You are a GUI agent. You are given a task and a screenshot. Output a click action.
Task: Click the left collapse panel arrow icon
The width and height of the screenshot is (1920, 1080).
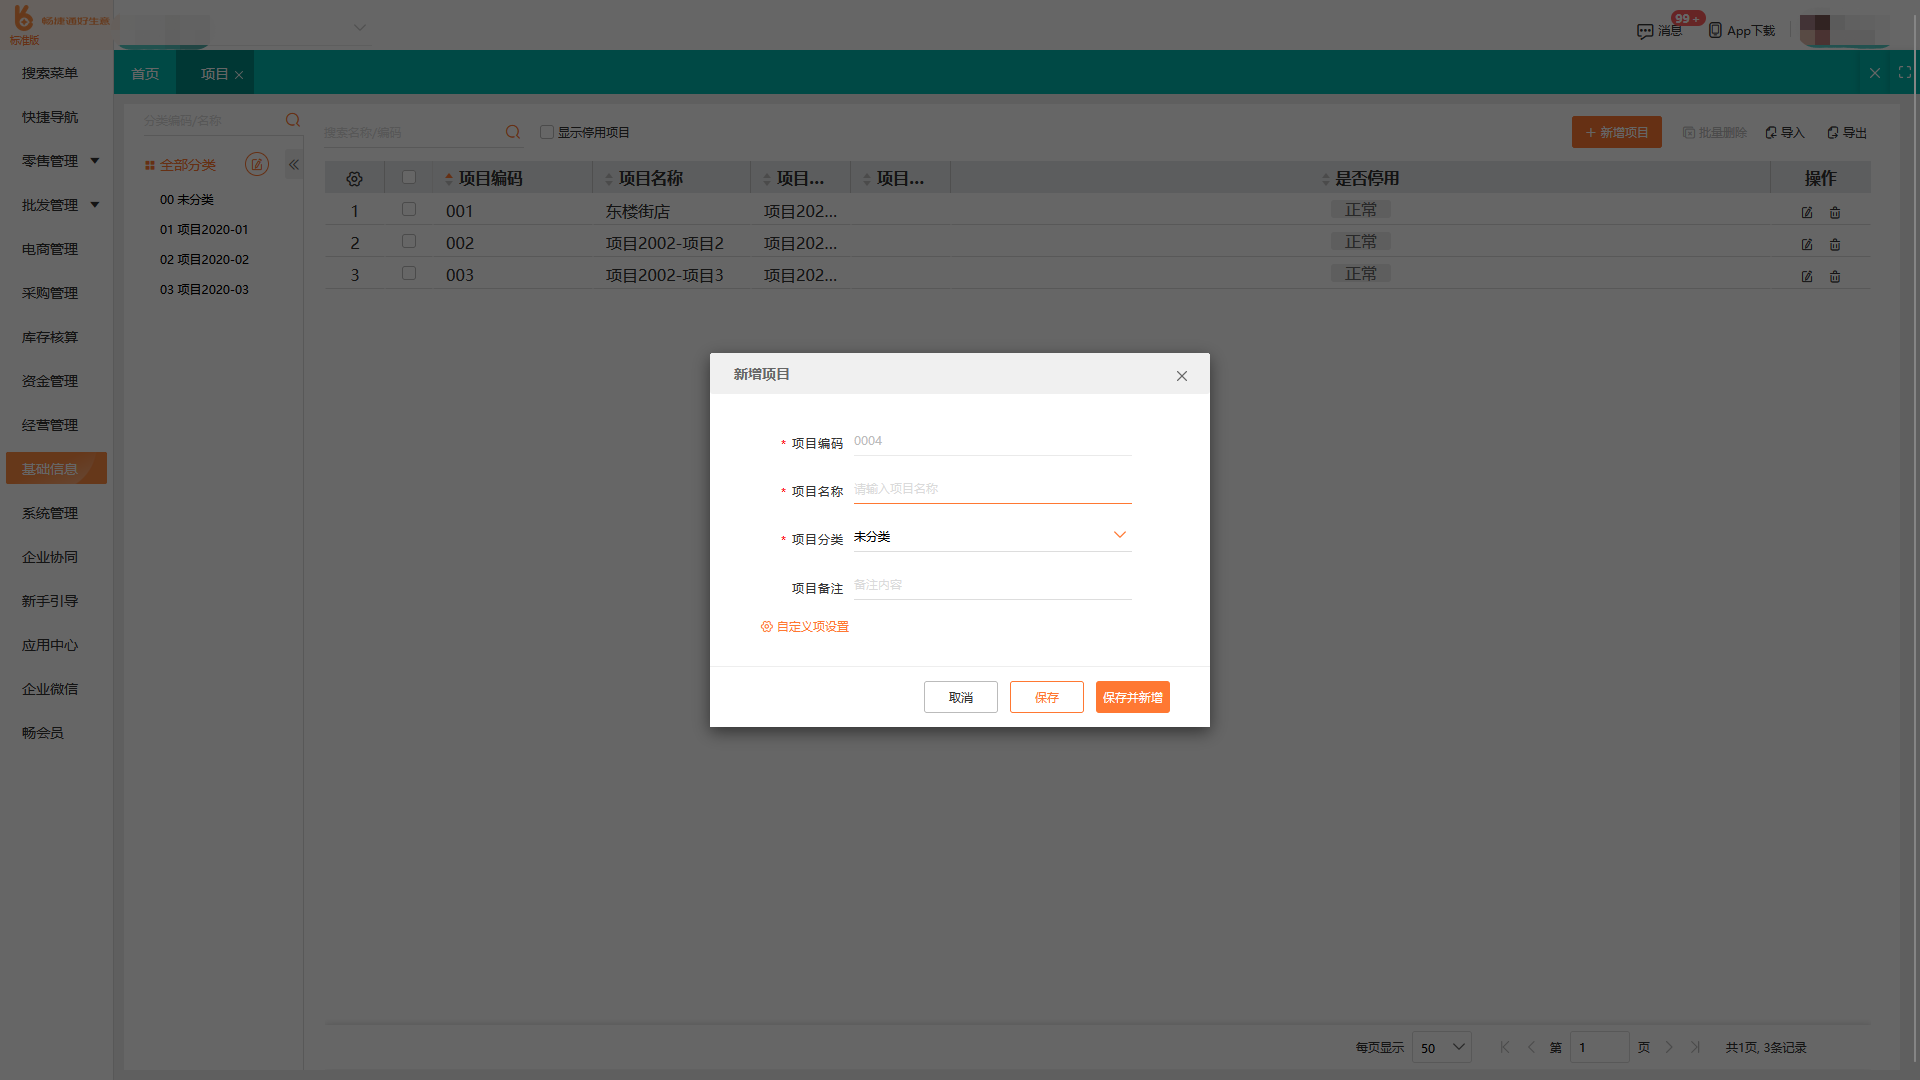tap(294, 165)
